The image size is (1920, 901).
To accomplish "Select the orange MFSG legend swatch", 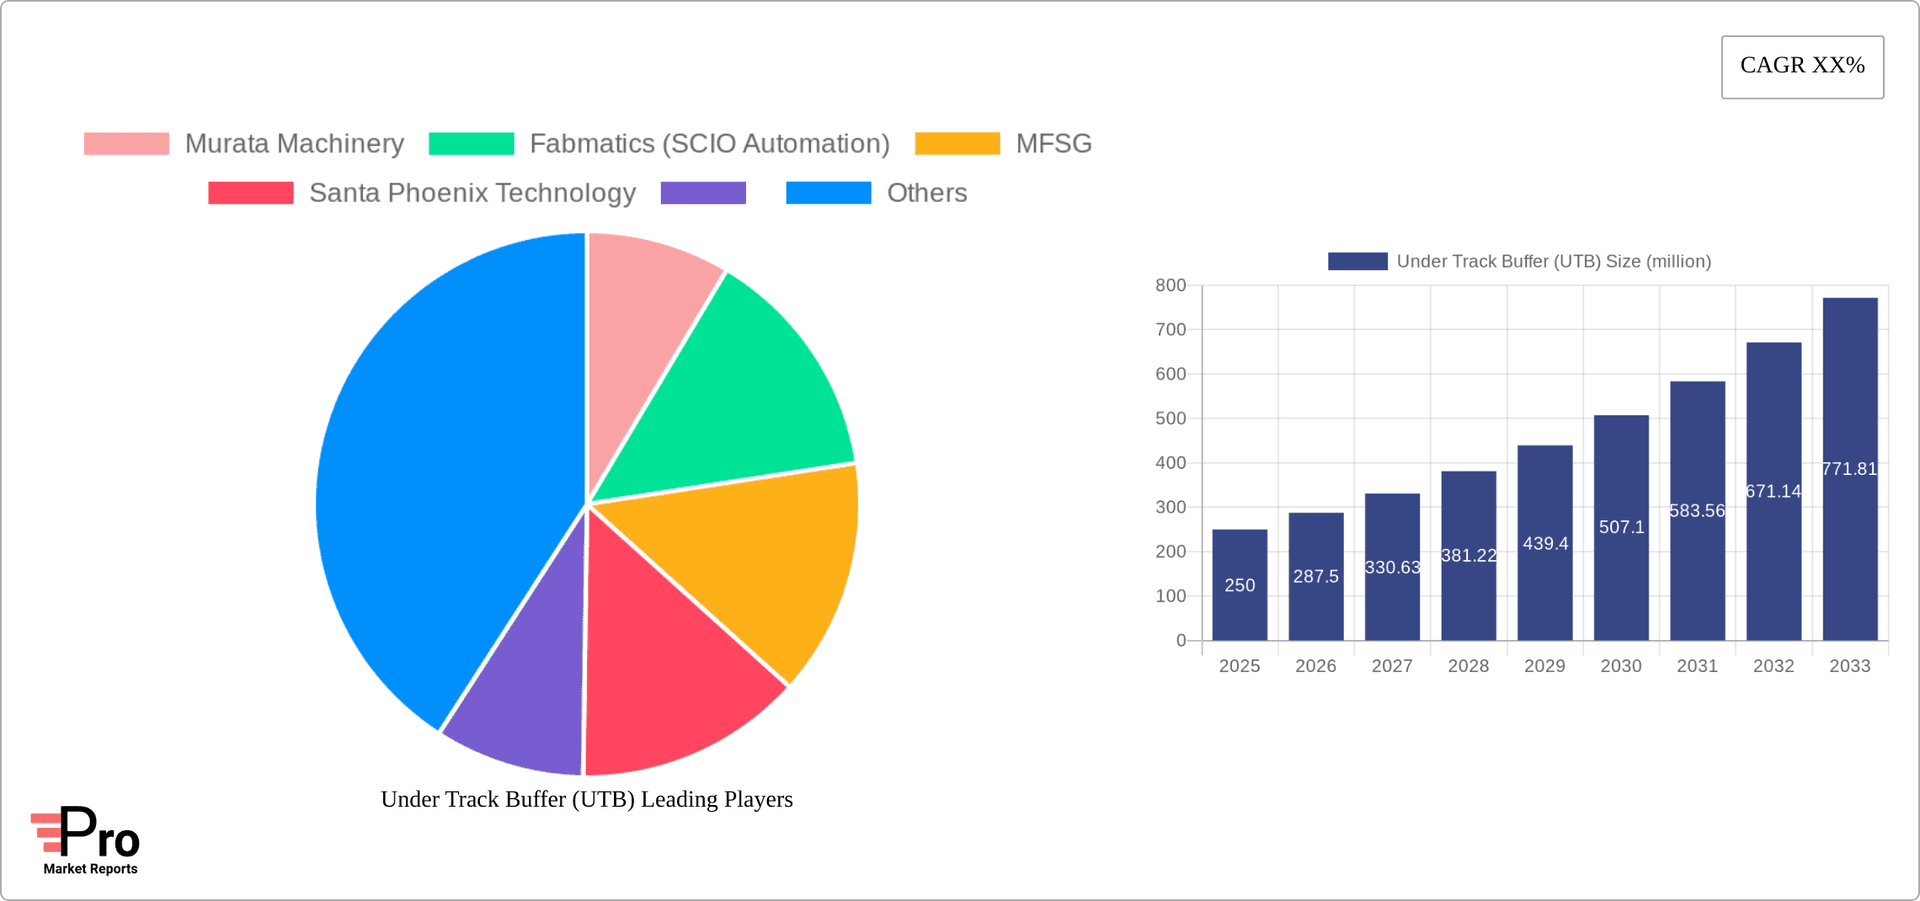I will [x=956, y=143].
